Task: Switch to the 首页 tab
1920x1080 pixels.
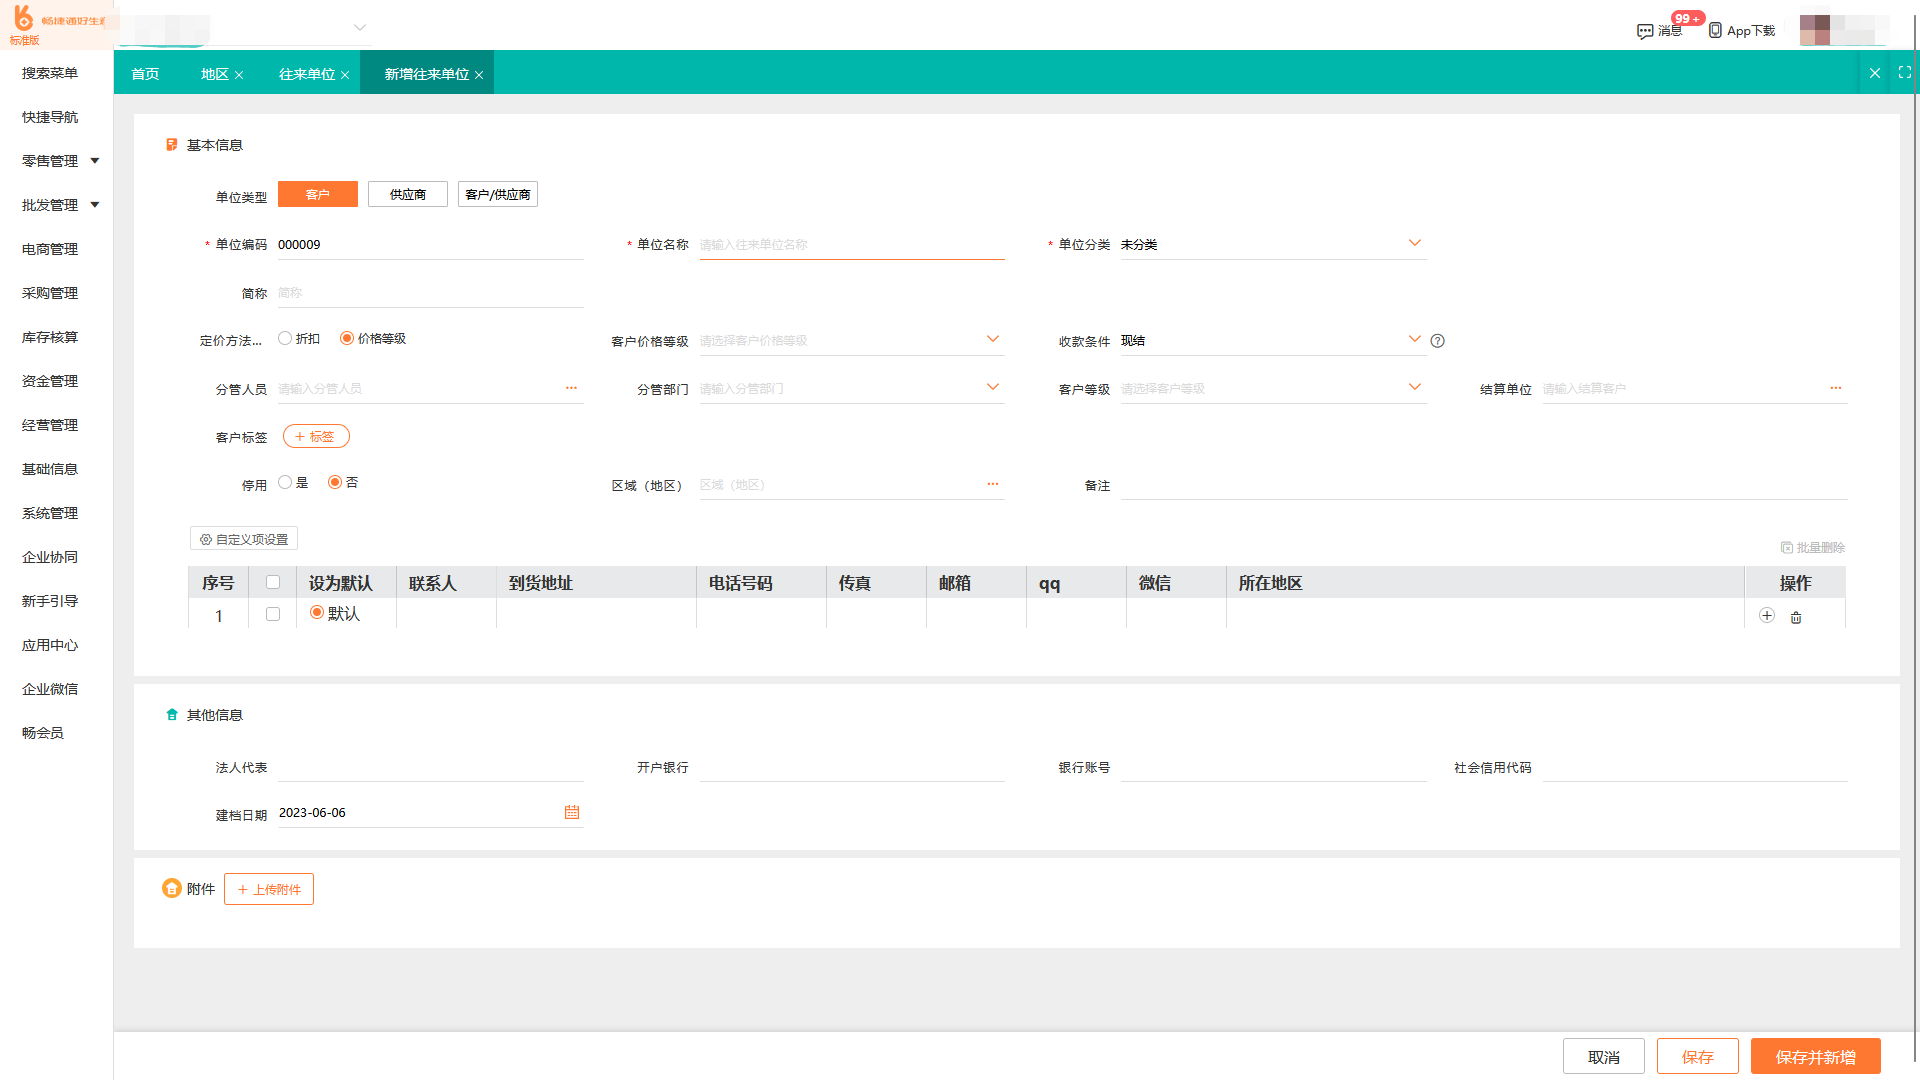Action: point(145,73)
